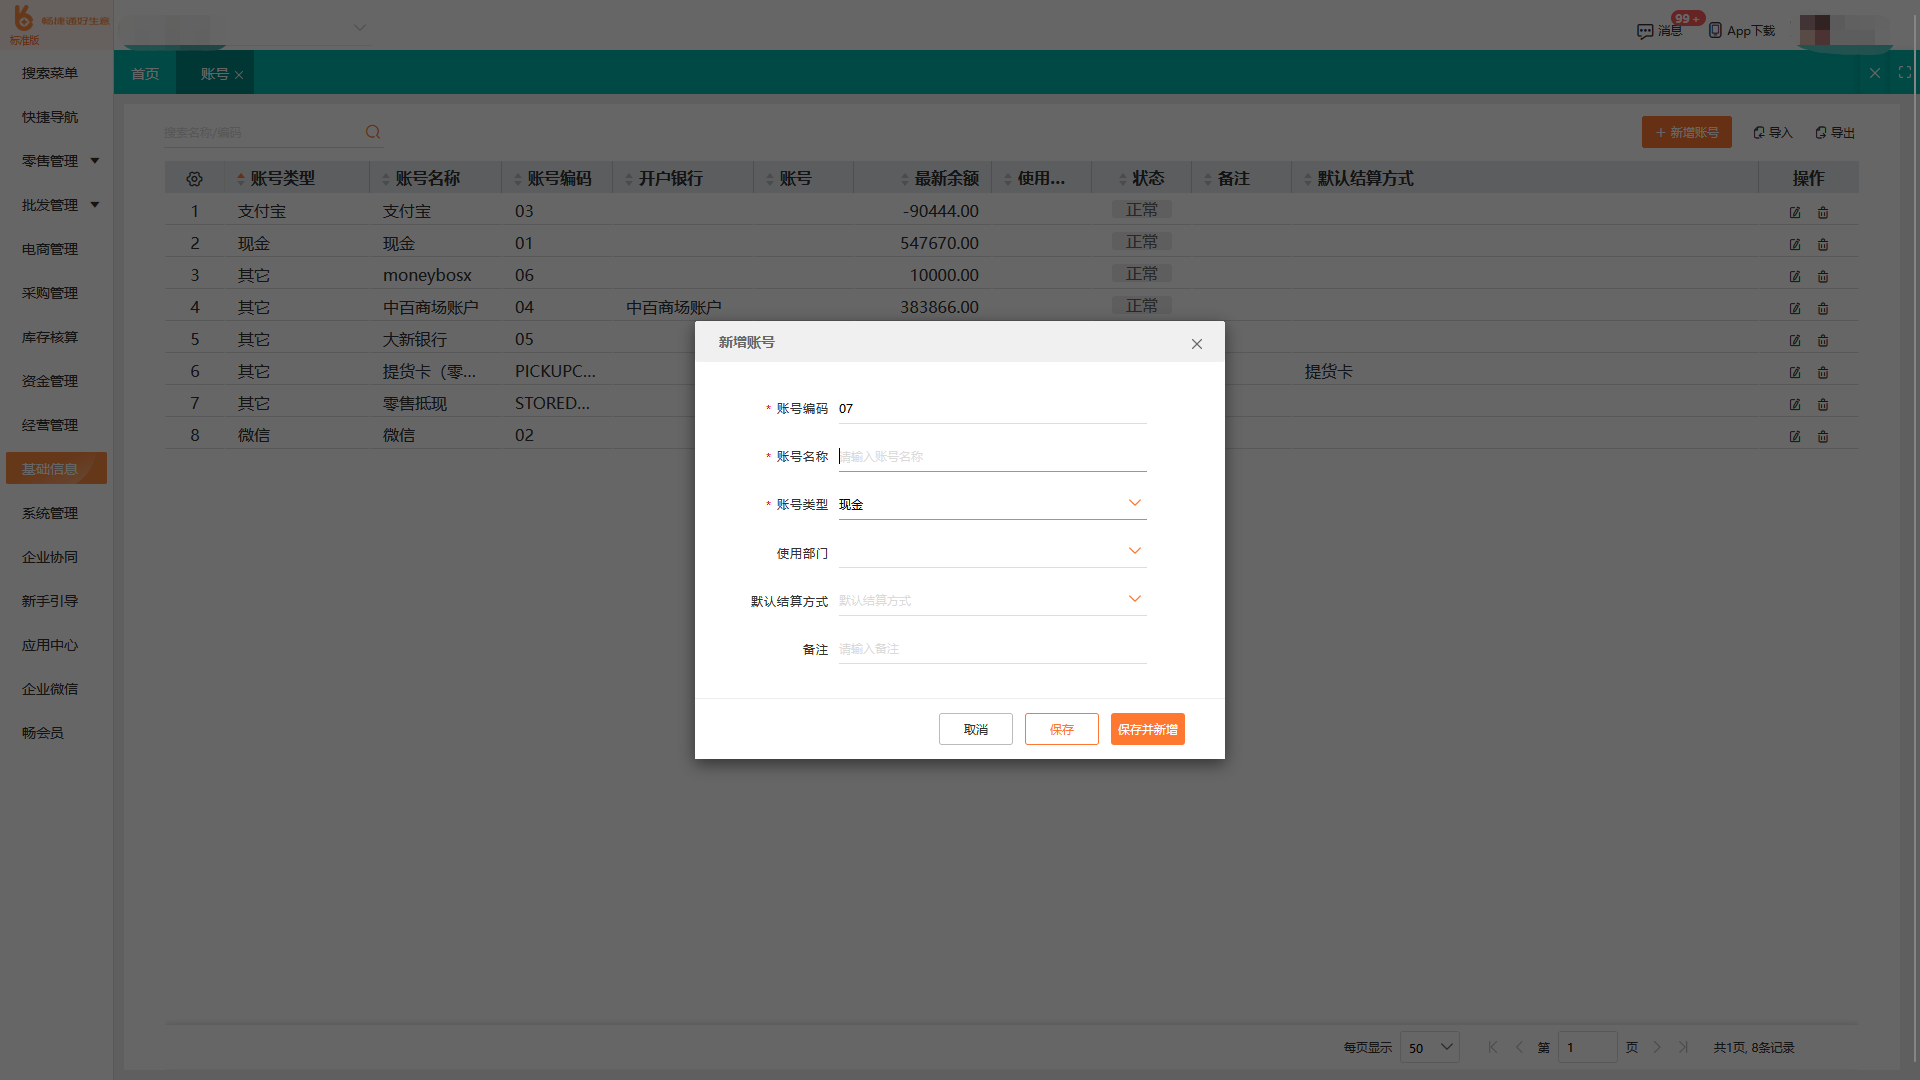Click the delete icon for 现金 account
Screen dimensions: 1920x1080
(1824, 244)
